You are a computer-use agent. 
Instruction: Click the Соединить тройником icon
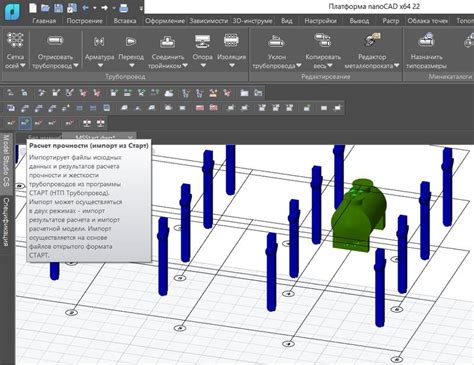[168, 41]
